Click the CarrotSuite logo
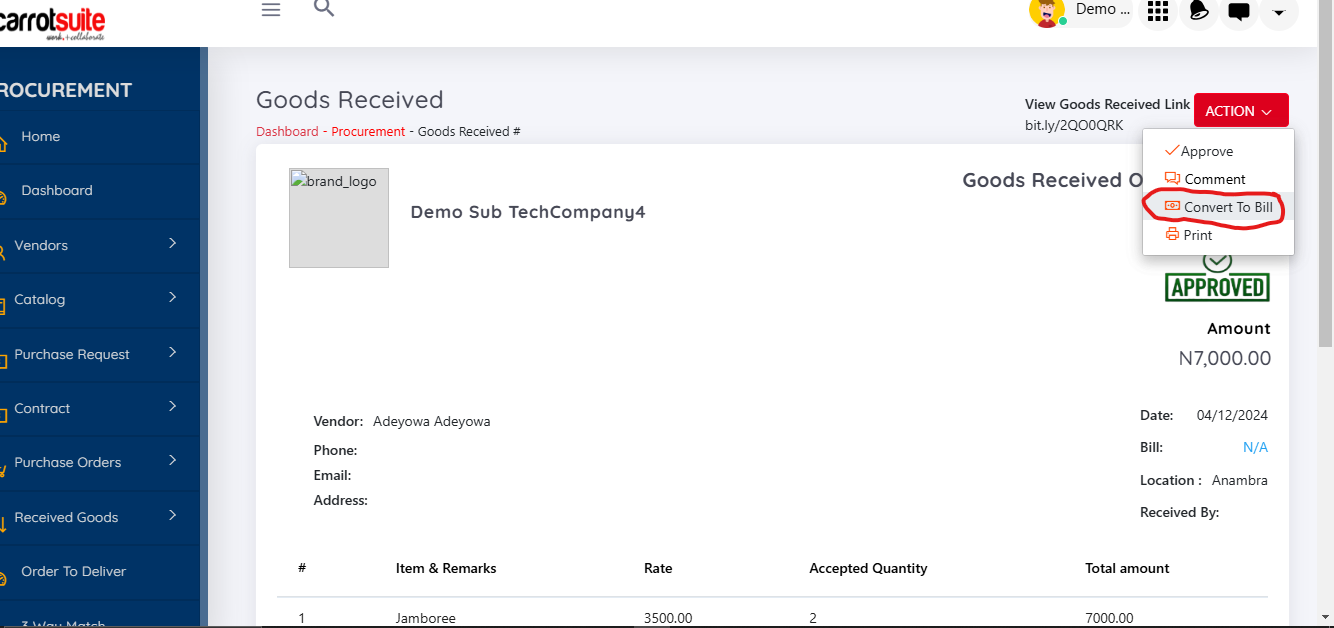Image resolution: width=1334 pixels, height=628 pixels. (x=52, y=23)
